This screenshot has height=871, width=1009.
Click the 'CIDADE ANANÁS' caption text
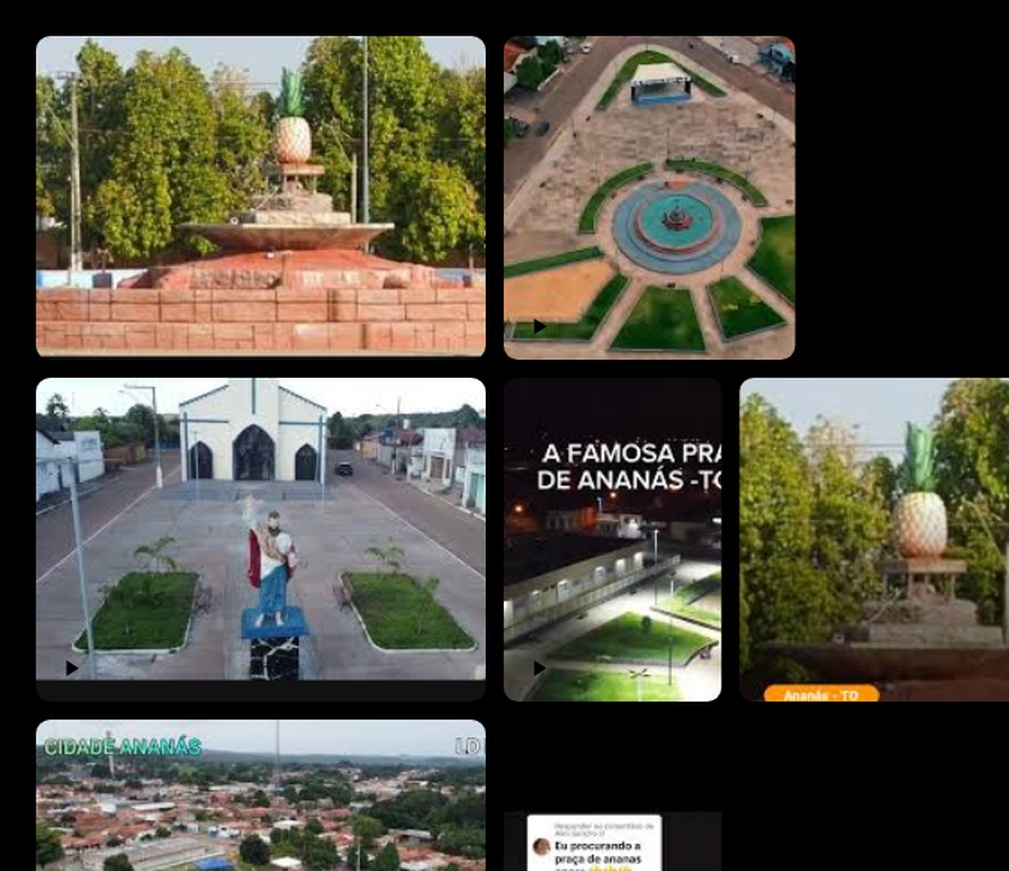pyautogui.click(x=123, y=747)
